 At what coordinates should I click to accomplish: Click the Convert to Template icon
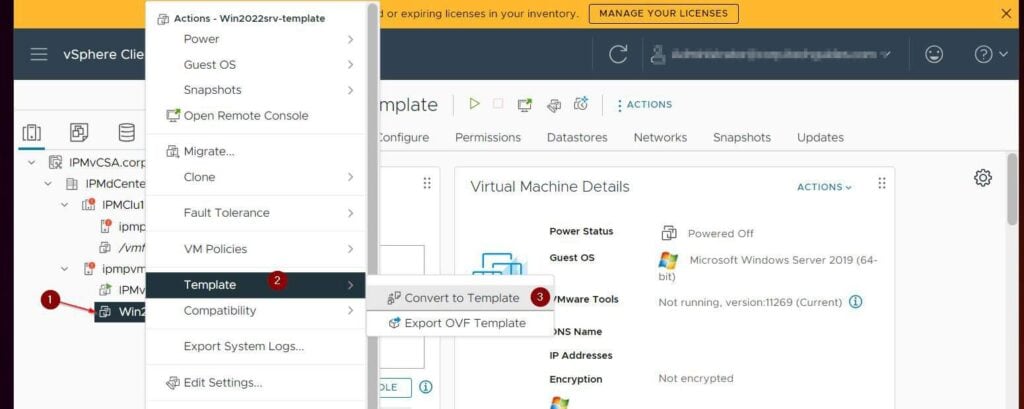click(x=394, y=298)
